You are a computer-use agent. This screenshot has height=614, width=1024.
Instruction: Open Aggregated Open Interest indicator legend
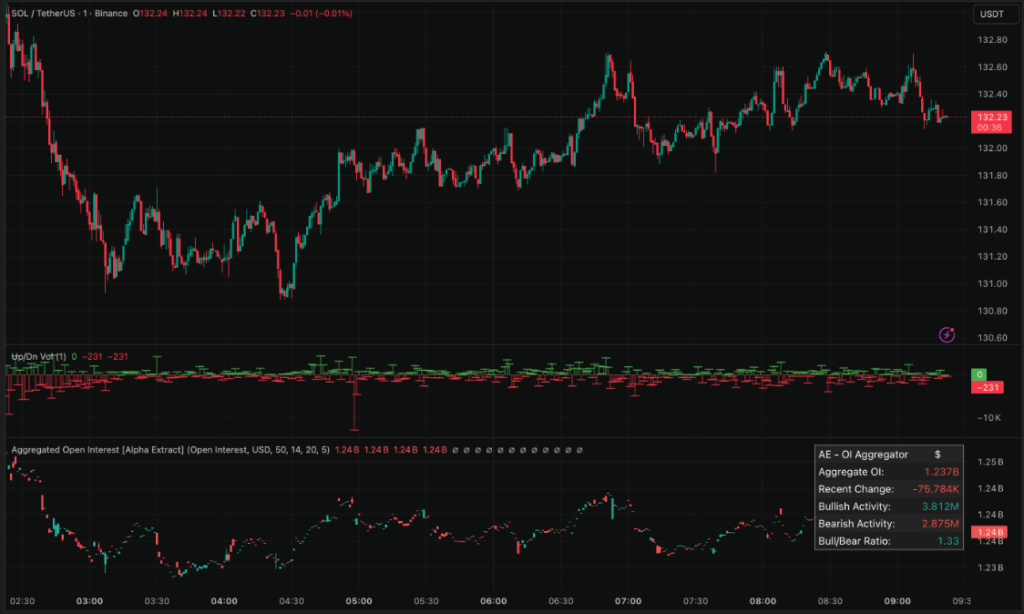point(170,450)
